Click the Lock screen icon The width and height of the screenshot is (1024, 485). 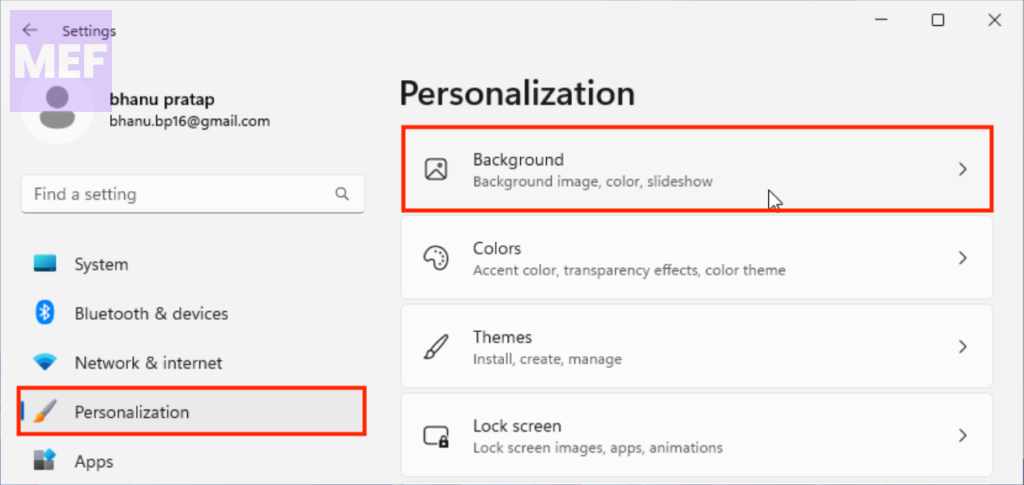pos(436,436)
